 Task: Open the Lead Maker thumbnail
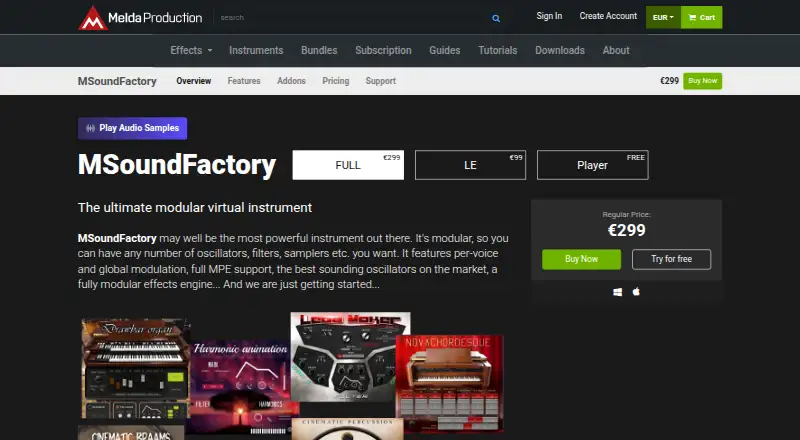pyautogui.click(x=350, y=356)
